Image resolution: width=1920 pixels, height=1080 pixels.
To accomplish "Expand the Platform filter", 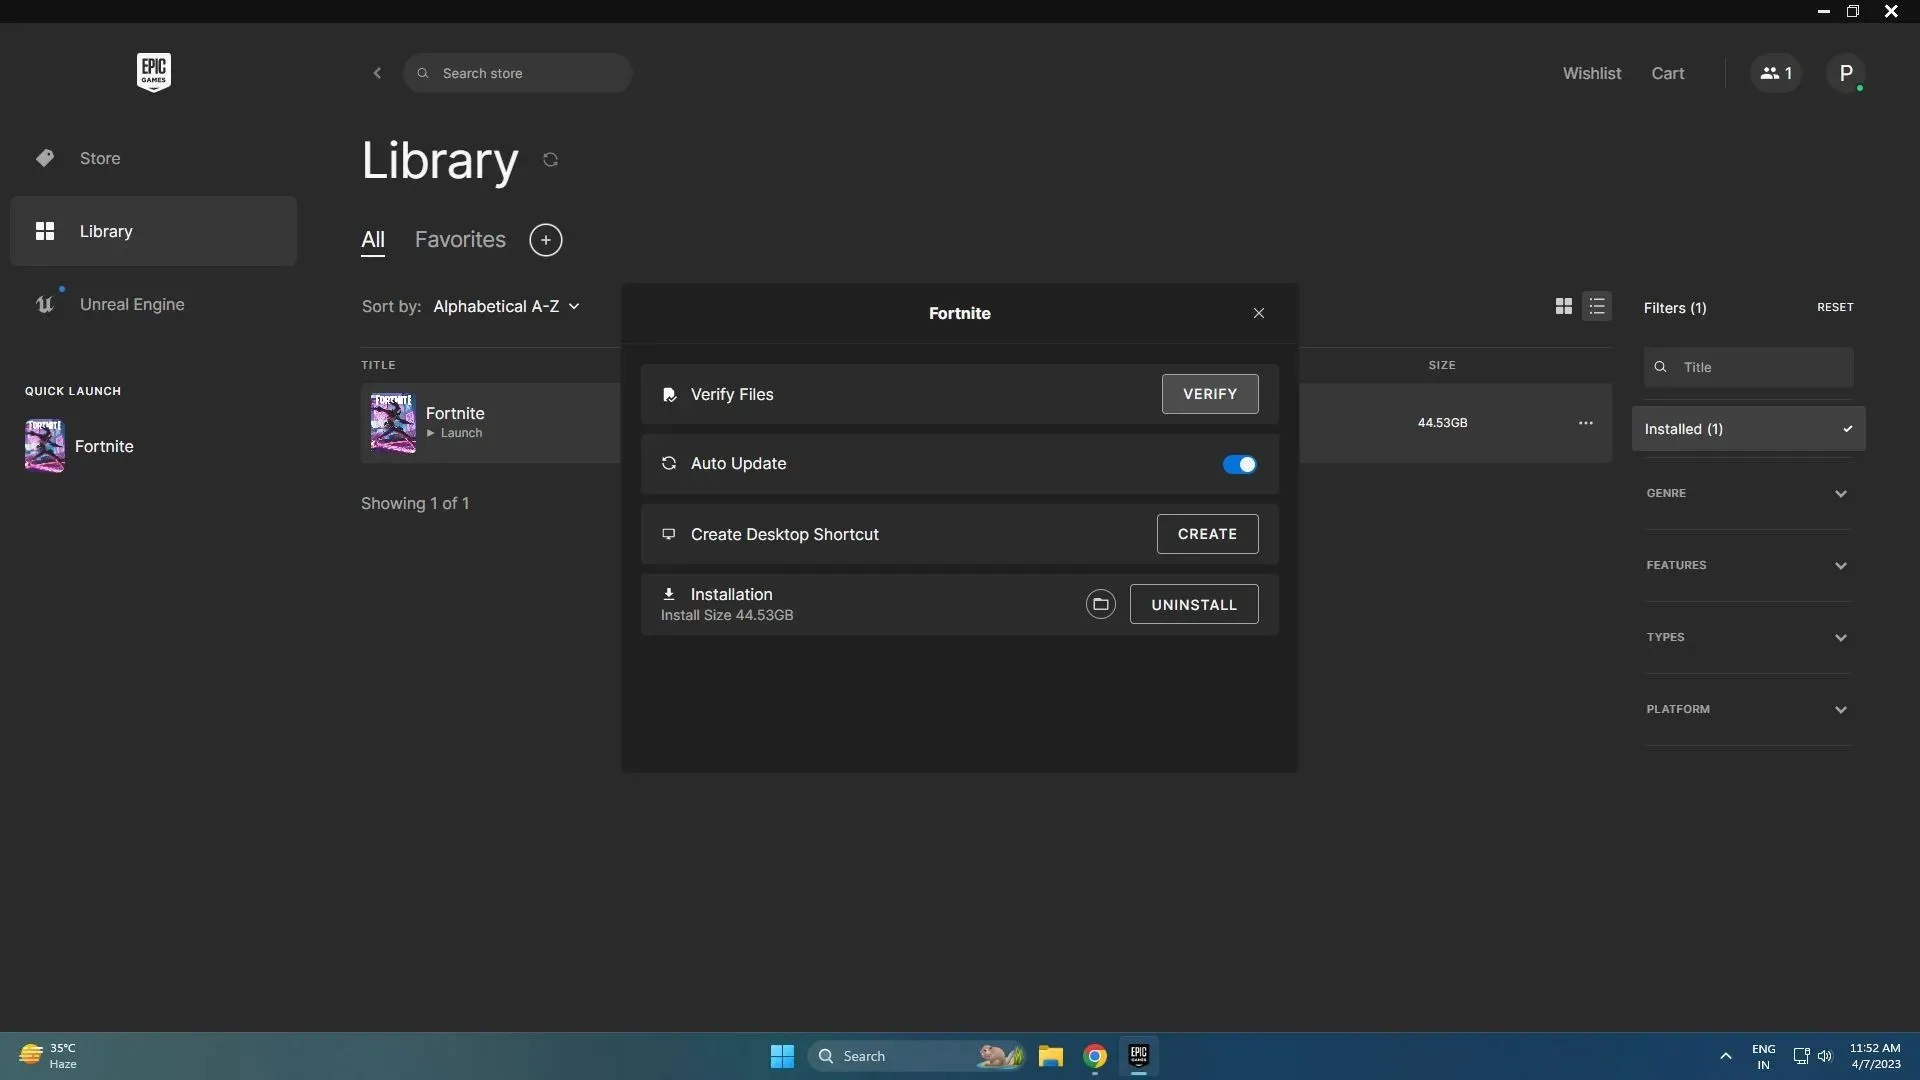I will [1748, 709].
